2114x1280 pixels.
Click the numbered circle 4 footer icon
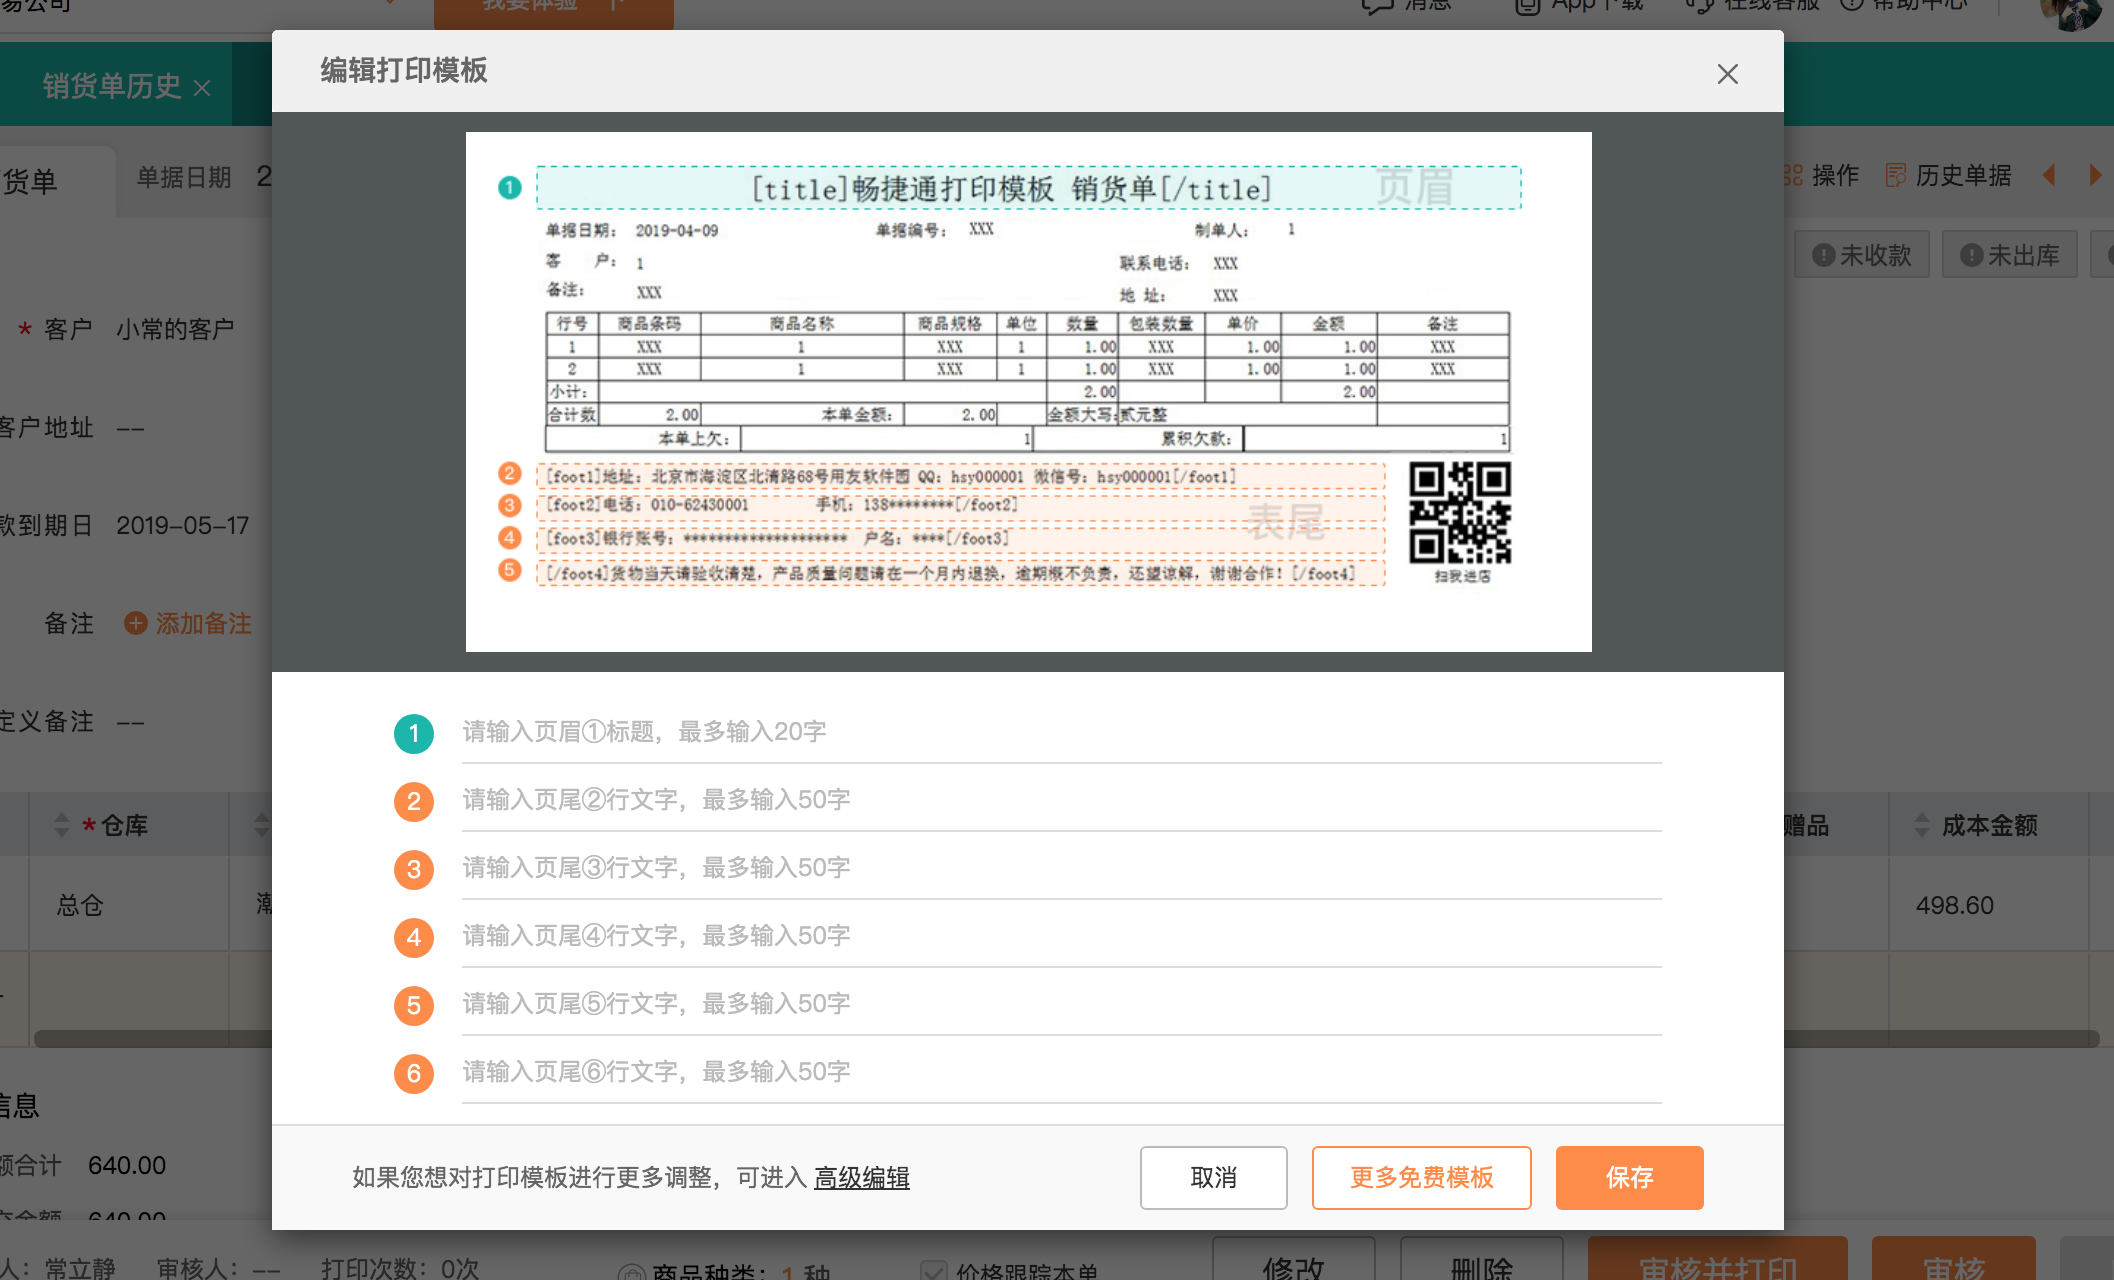(417, 936)
